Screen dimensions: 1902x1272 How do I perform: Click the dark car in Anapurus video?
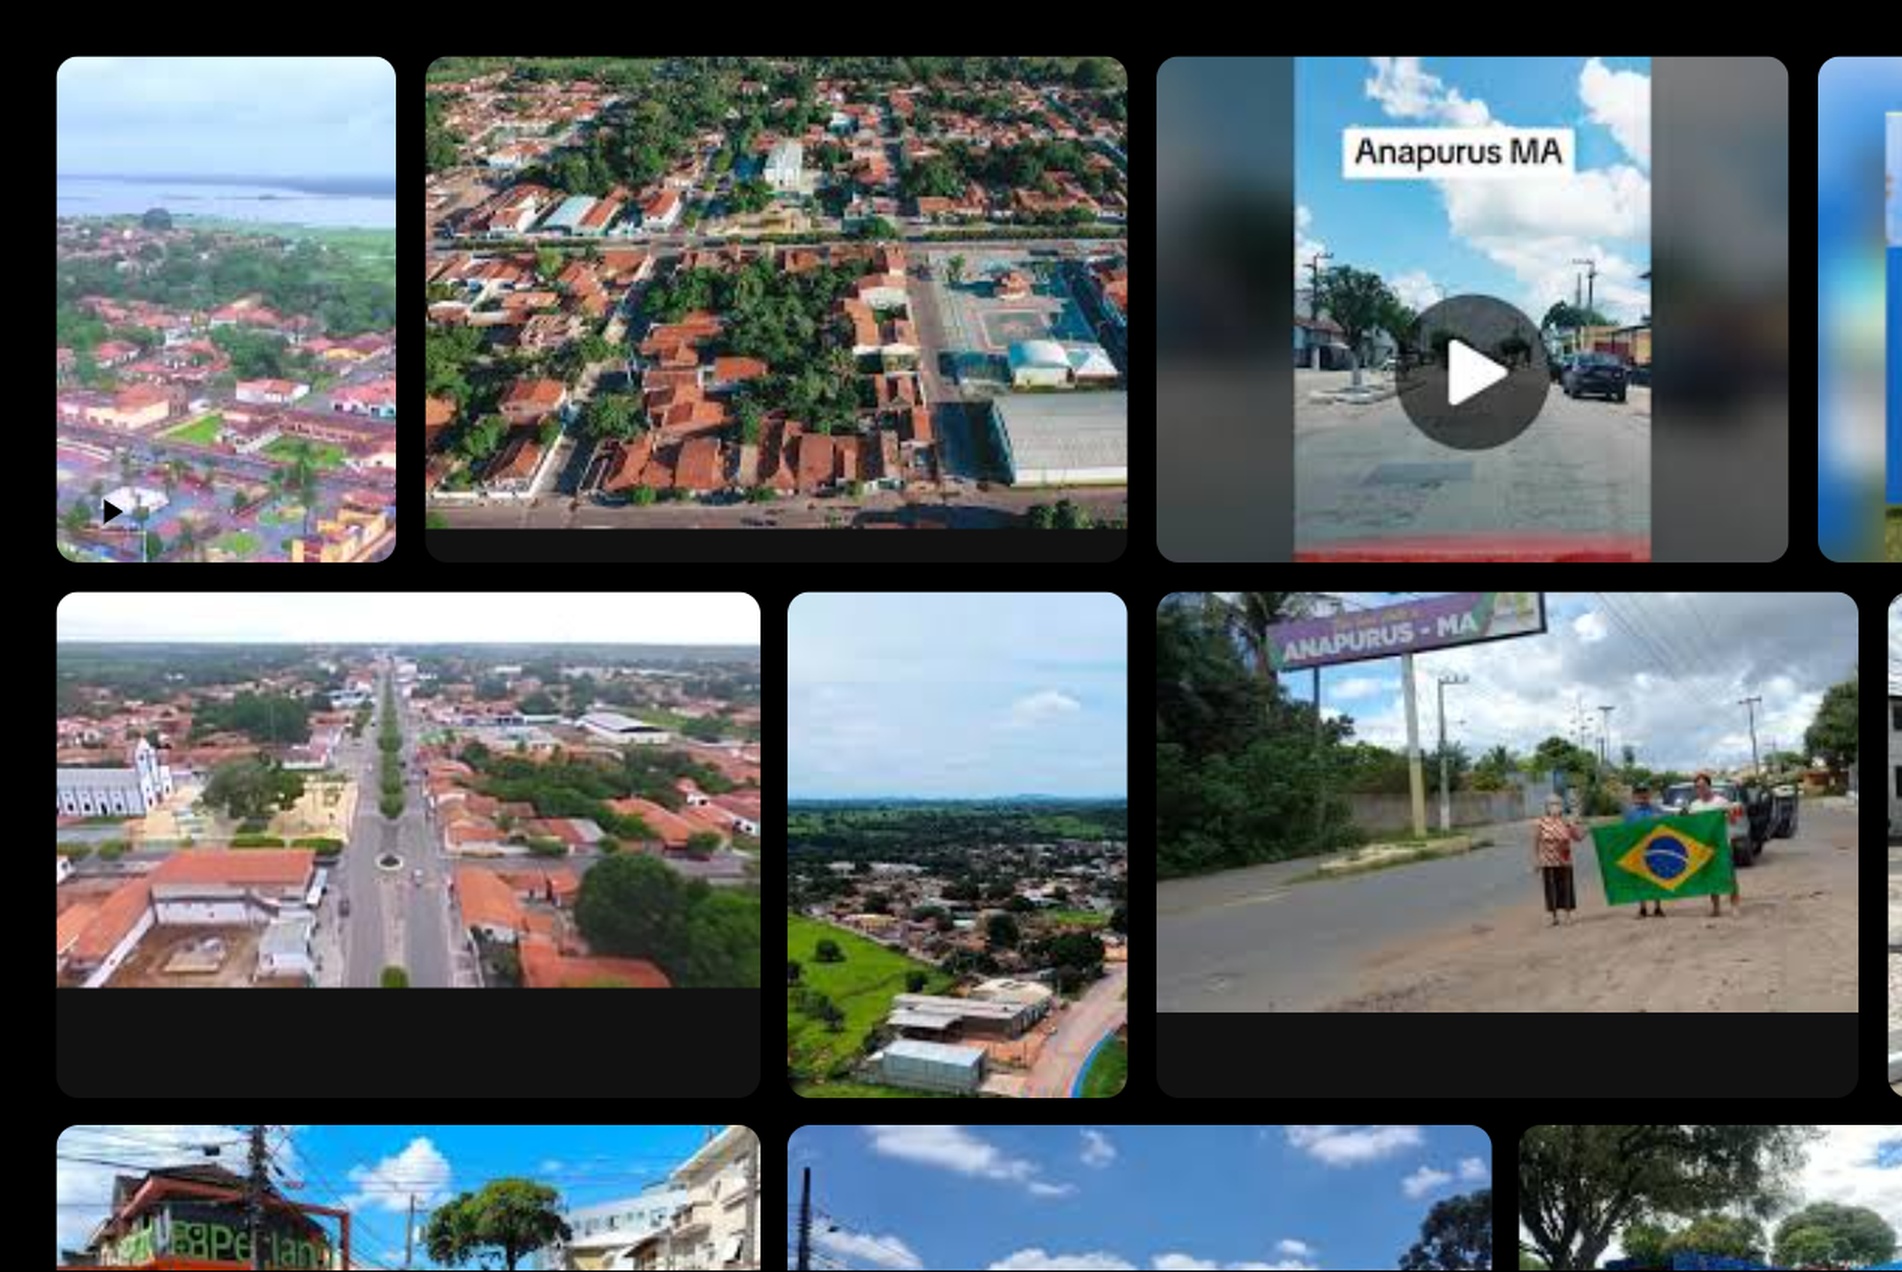coord(1594,376)
